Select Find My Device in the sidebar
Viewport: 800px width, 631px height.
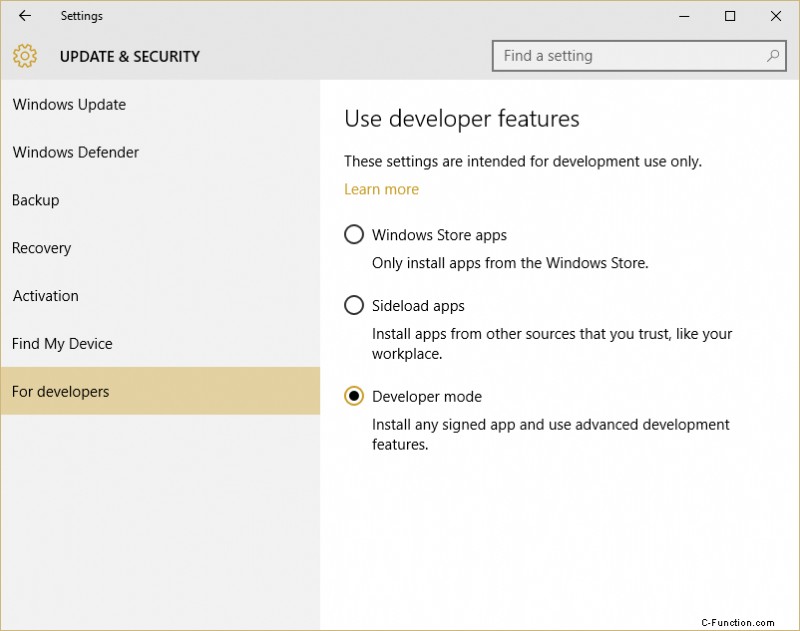62,344
